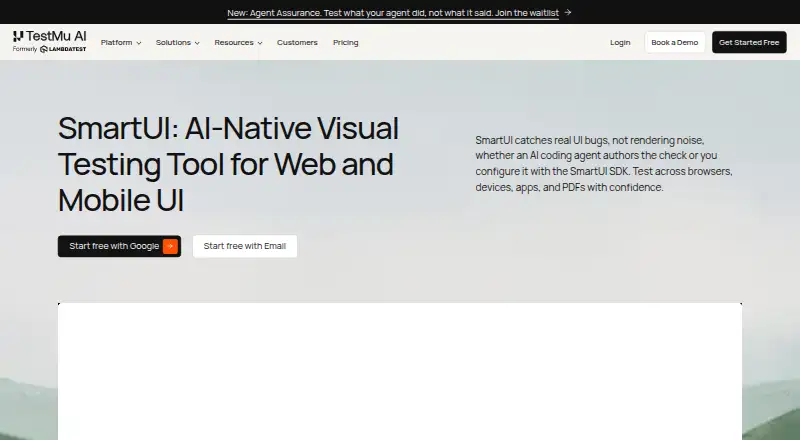Open the Pricing page
The width and height of the screenshot is (800, 440).
pyautogui.click(x=345, y=42)
